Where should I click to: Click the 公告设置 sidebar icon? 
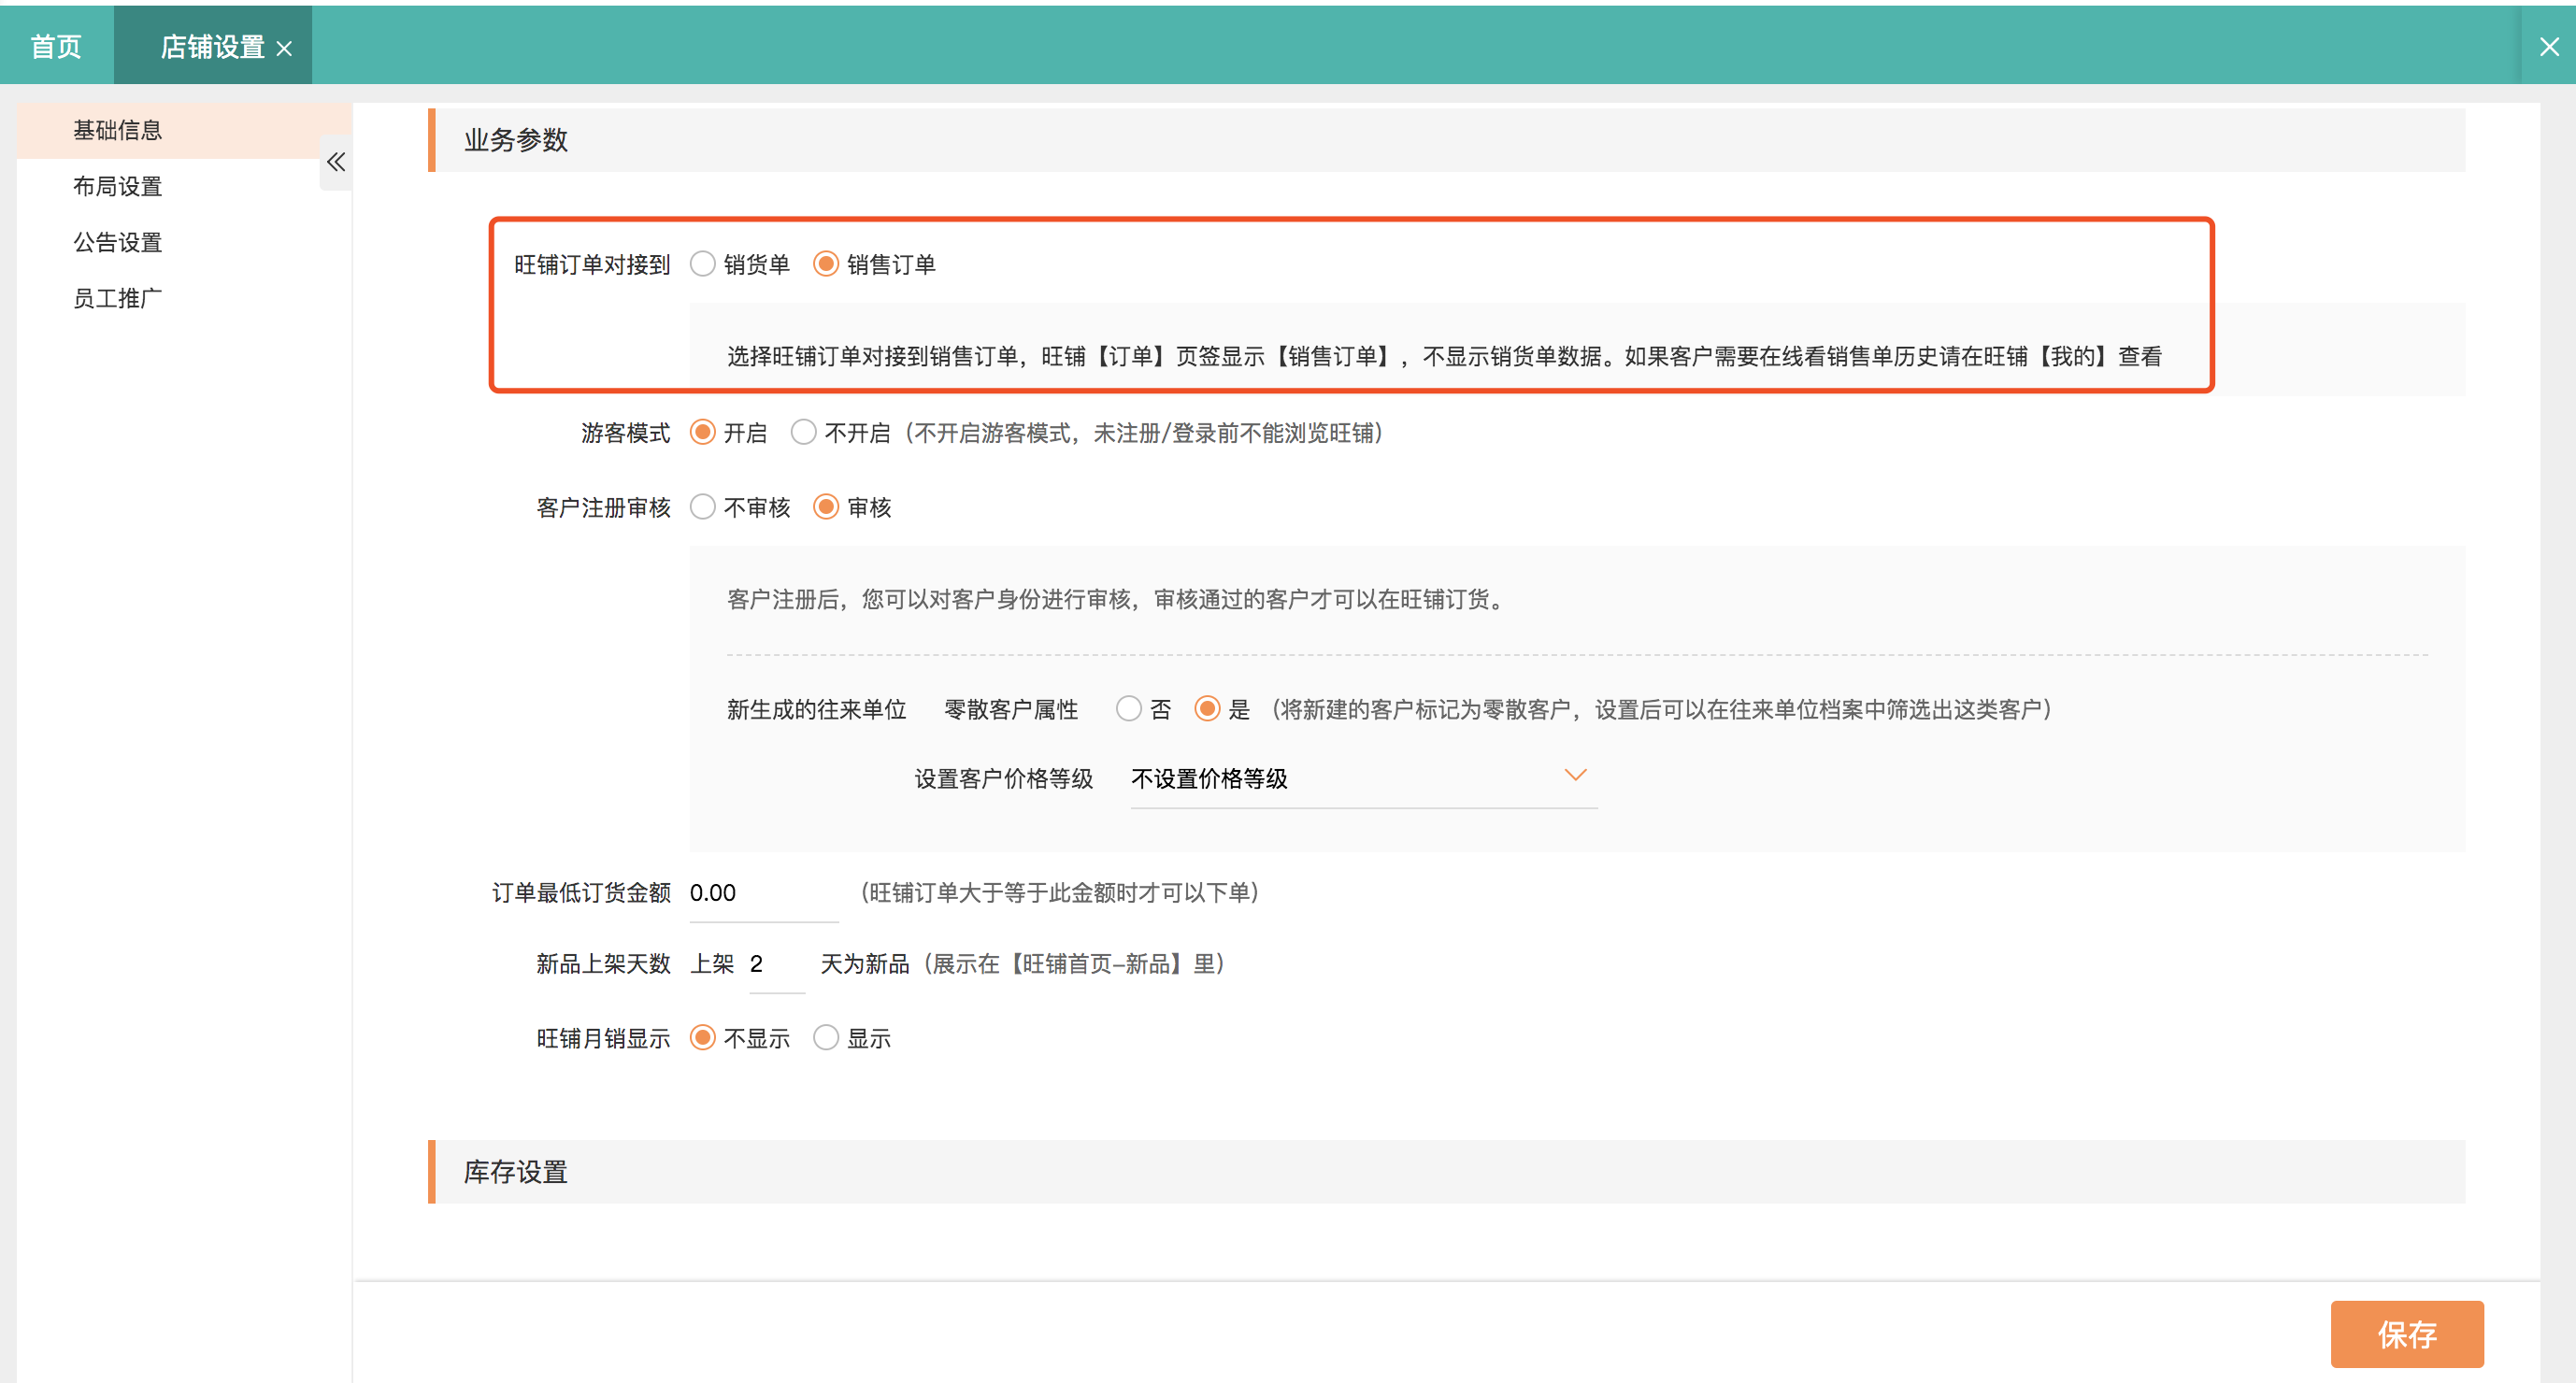(118, 242)
